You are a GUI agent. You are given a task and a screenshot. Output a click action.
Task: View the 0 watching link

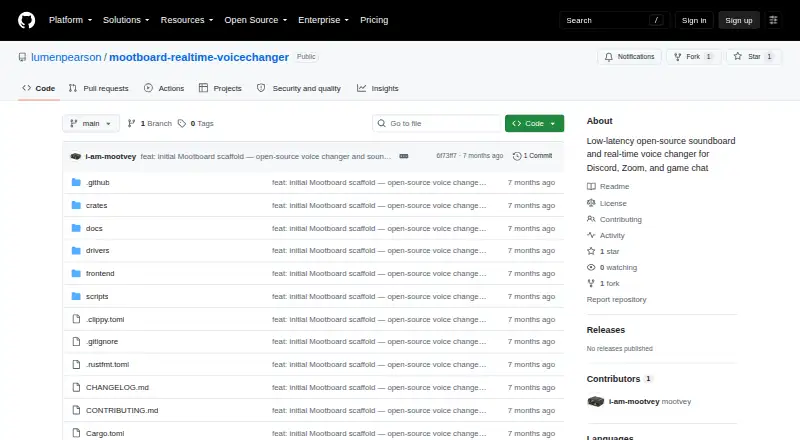pyautogui.click(x=612, y=267)
